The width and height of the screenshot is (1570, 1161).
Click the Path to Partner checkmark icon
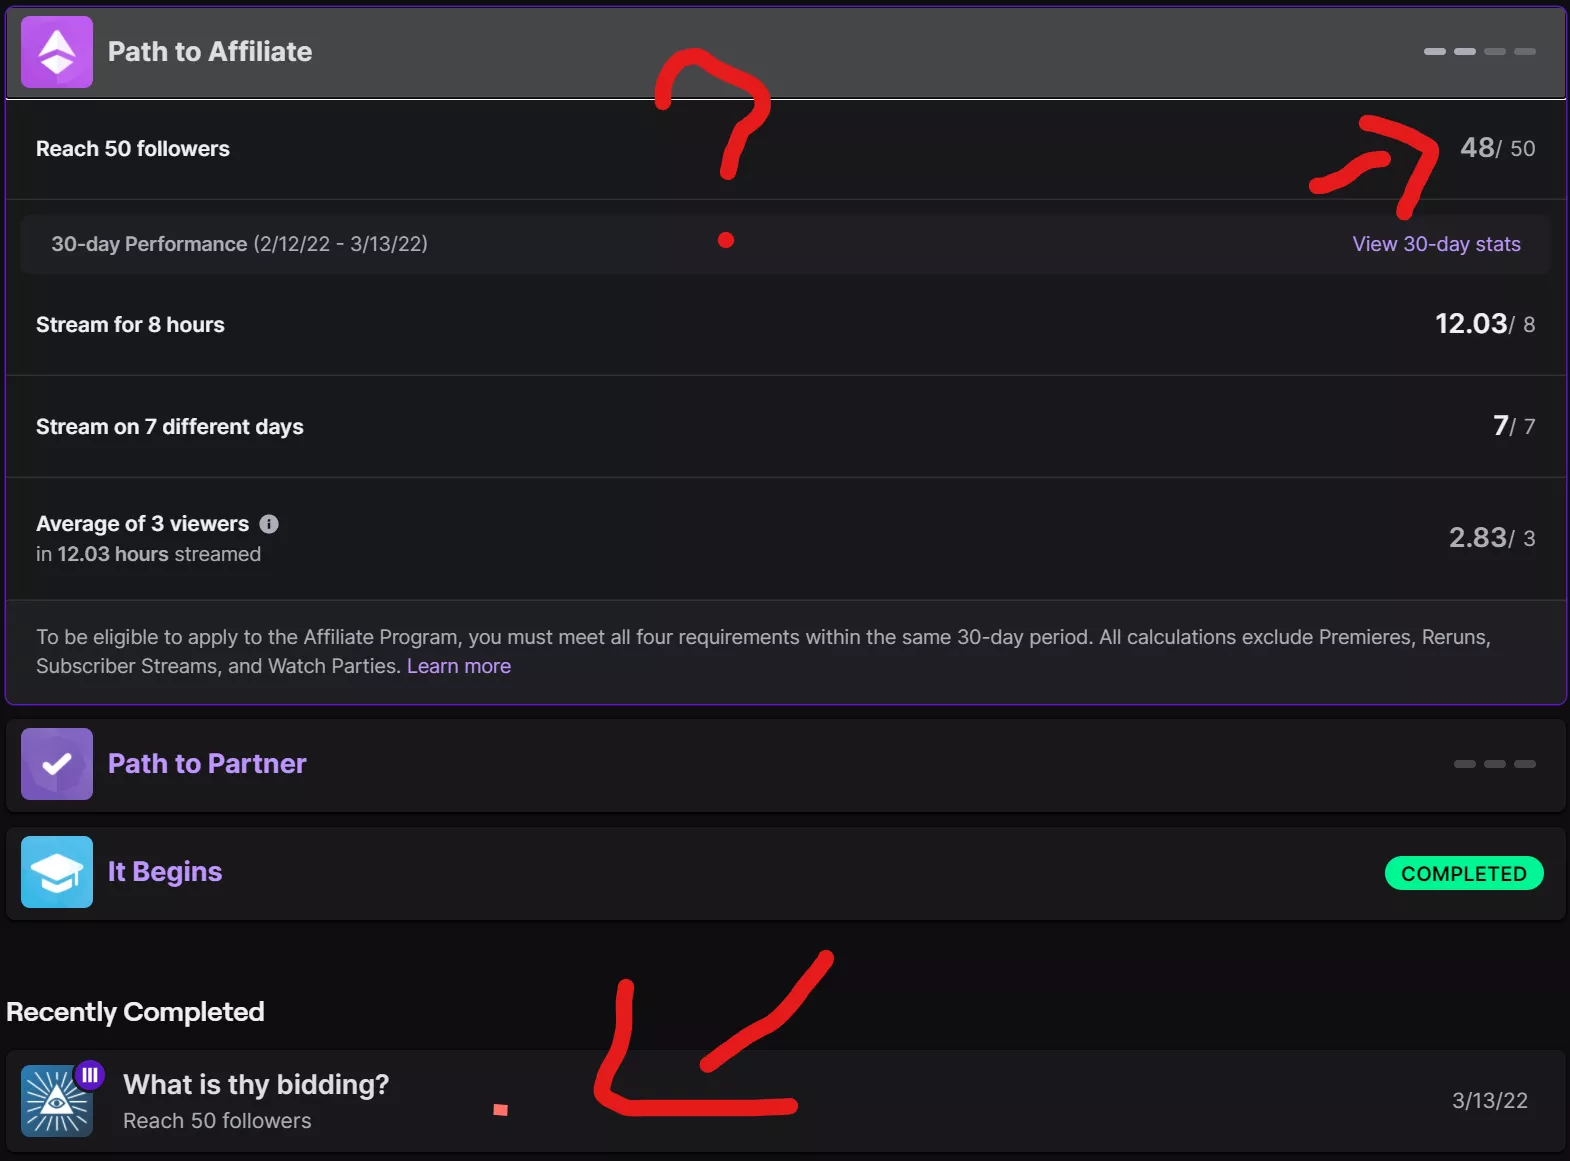pos(57,764)
